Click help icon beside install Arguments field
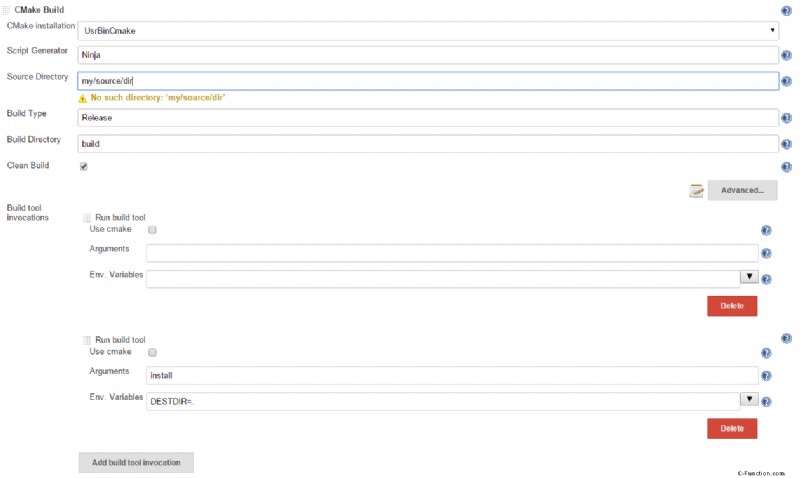The height and width of the screenshot is (478, 800). click(x=766, y=376)
